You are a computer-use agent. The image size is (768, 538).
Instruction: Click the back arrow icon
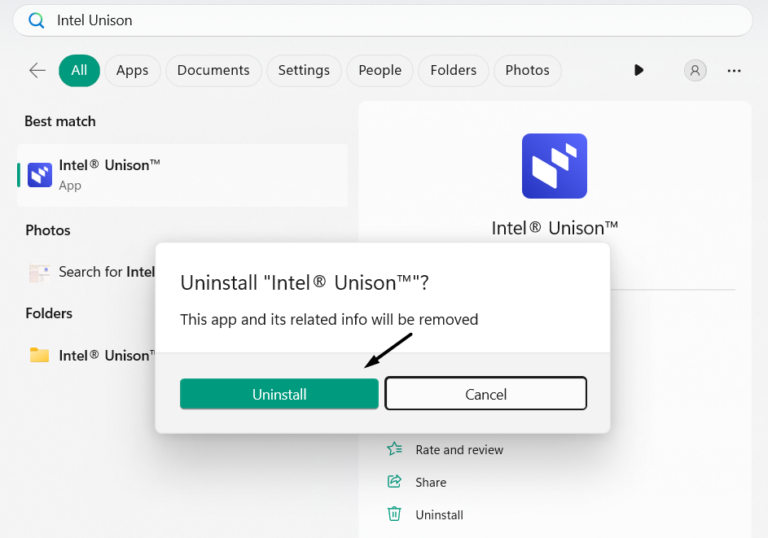coord(37,70)
